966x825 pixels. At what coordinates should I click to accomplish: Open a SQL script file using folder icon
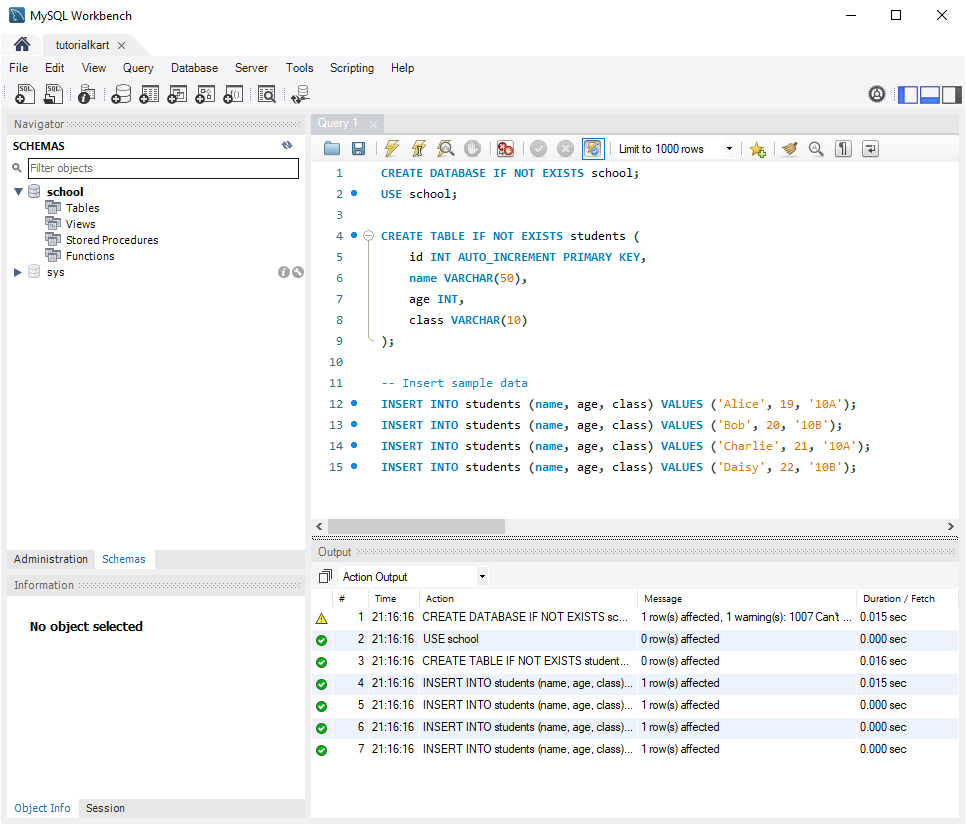332,149
